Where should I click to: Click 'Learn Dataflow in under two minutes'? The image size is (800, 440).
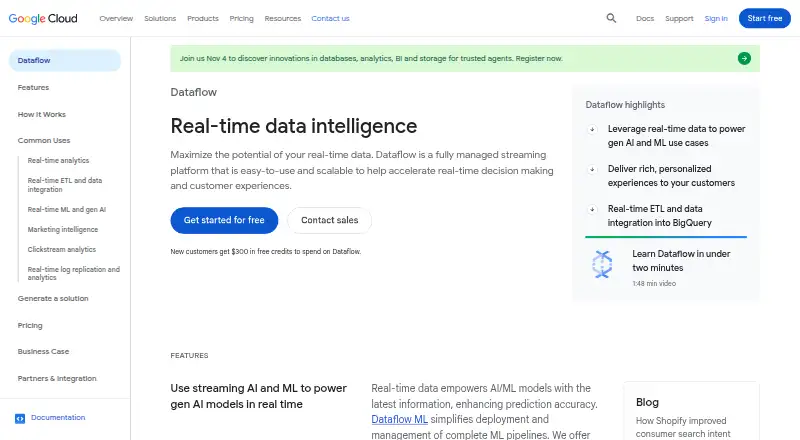click(681, 260)
